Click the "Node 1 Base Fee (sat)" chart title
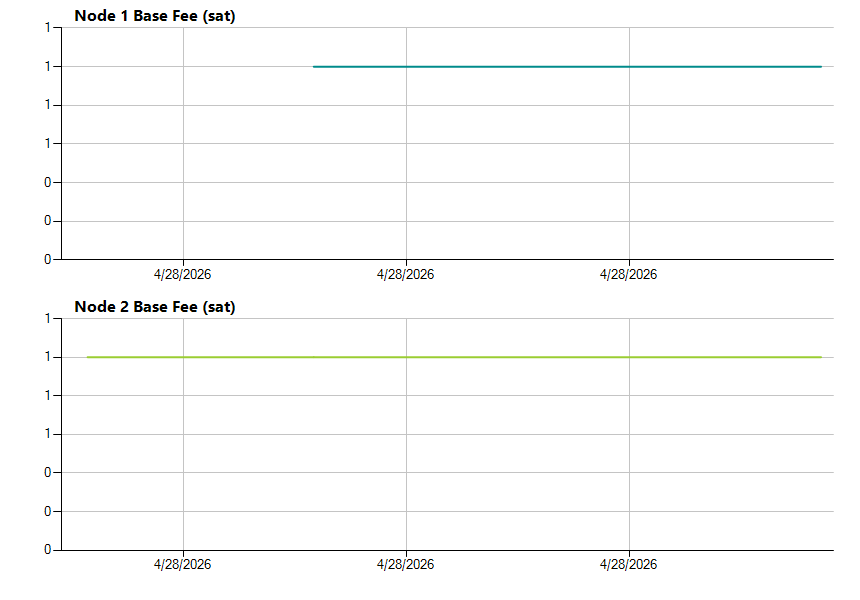The height and width of the screenshot is (600, 860). (x=155, y=16)
